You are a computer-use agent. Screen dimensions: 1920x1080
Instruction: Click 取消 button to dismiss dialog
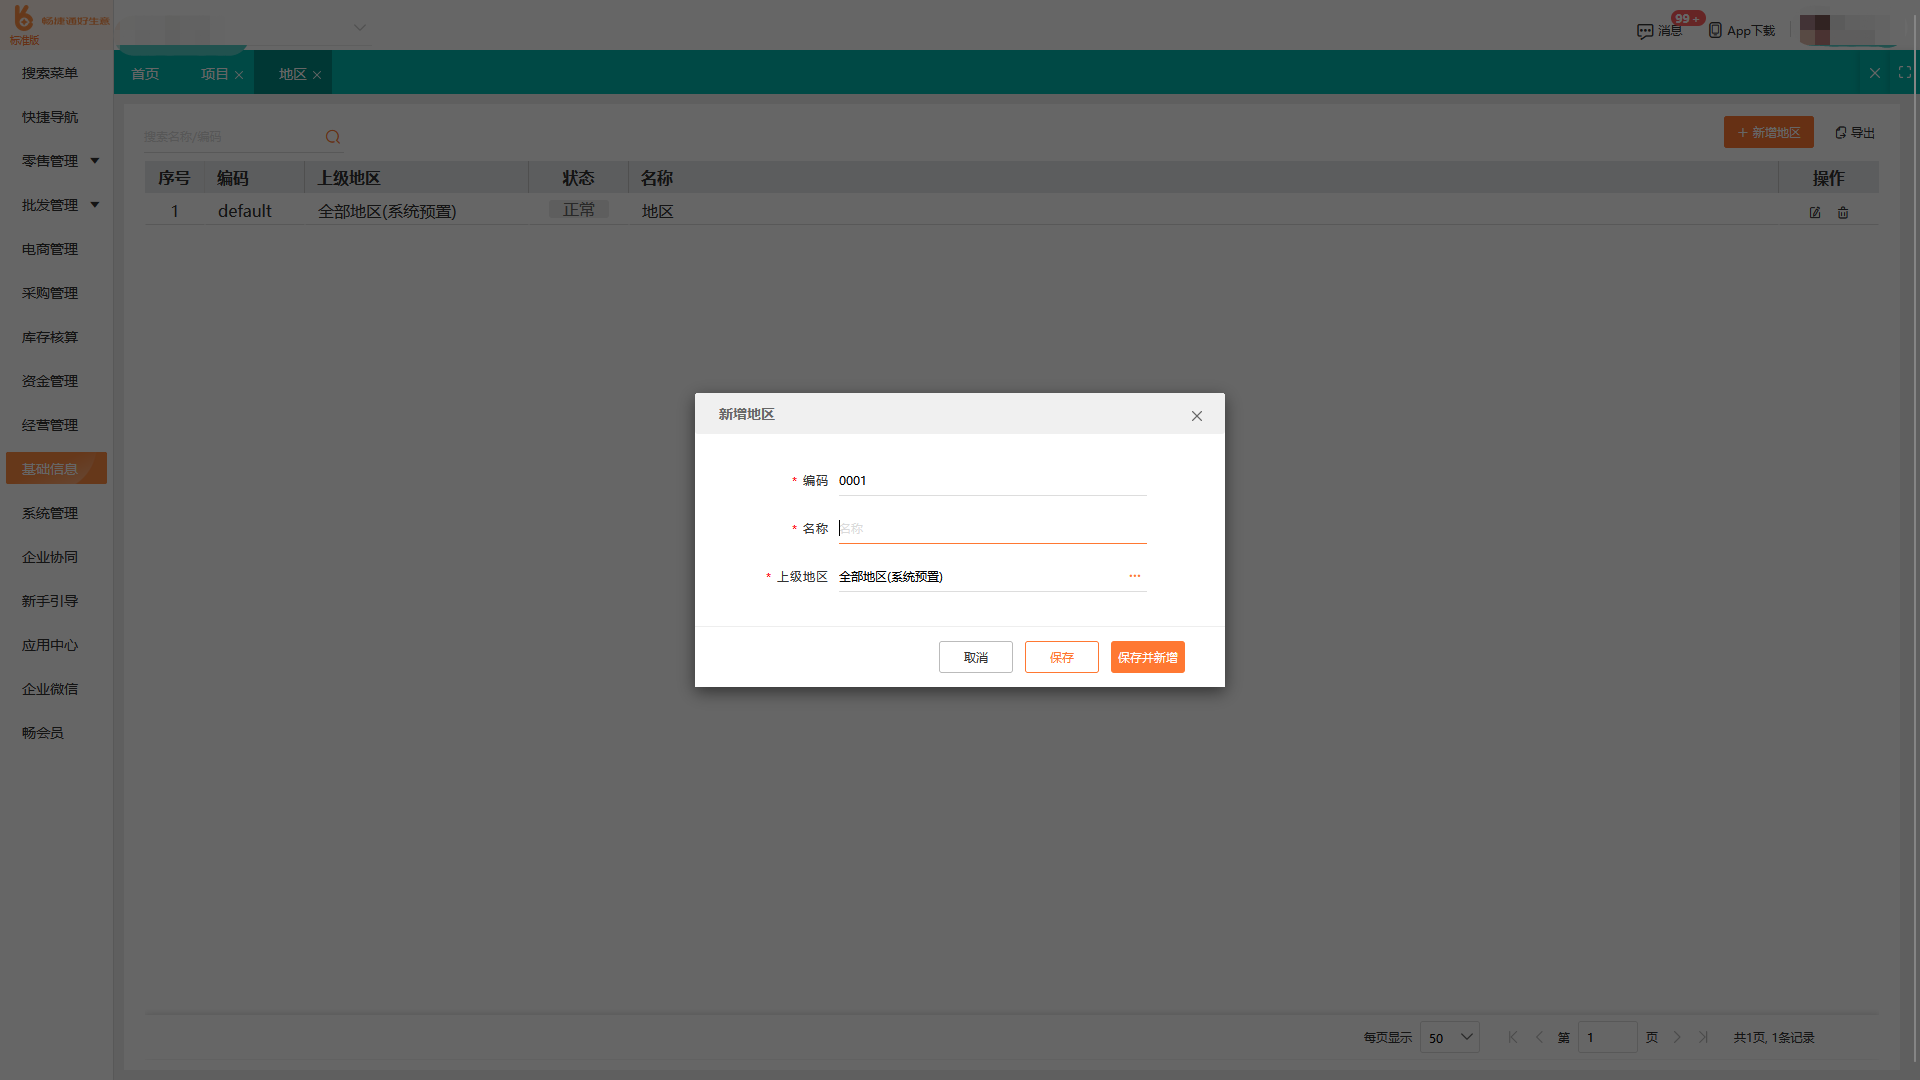pos(975,657)
